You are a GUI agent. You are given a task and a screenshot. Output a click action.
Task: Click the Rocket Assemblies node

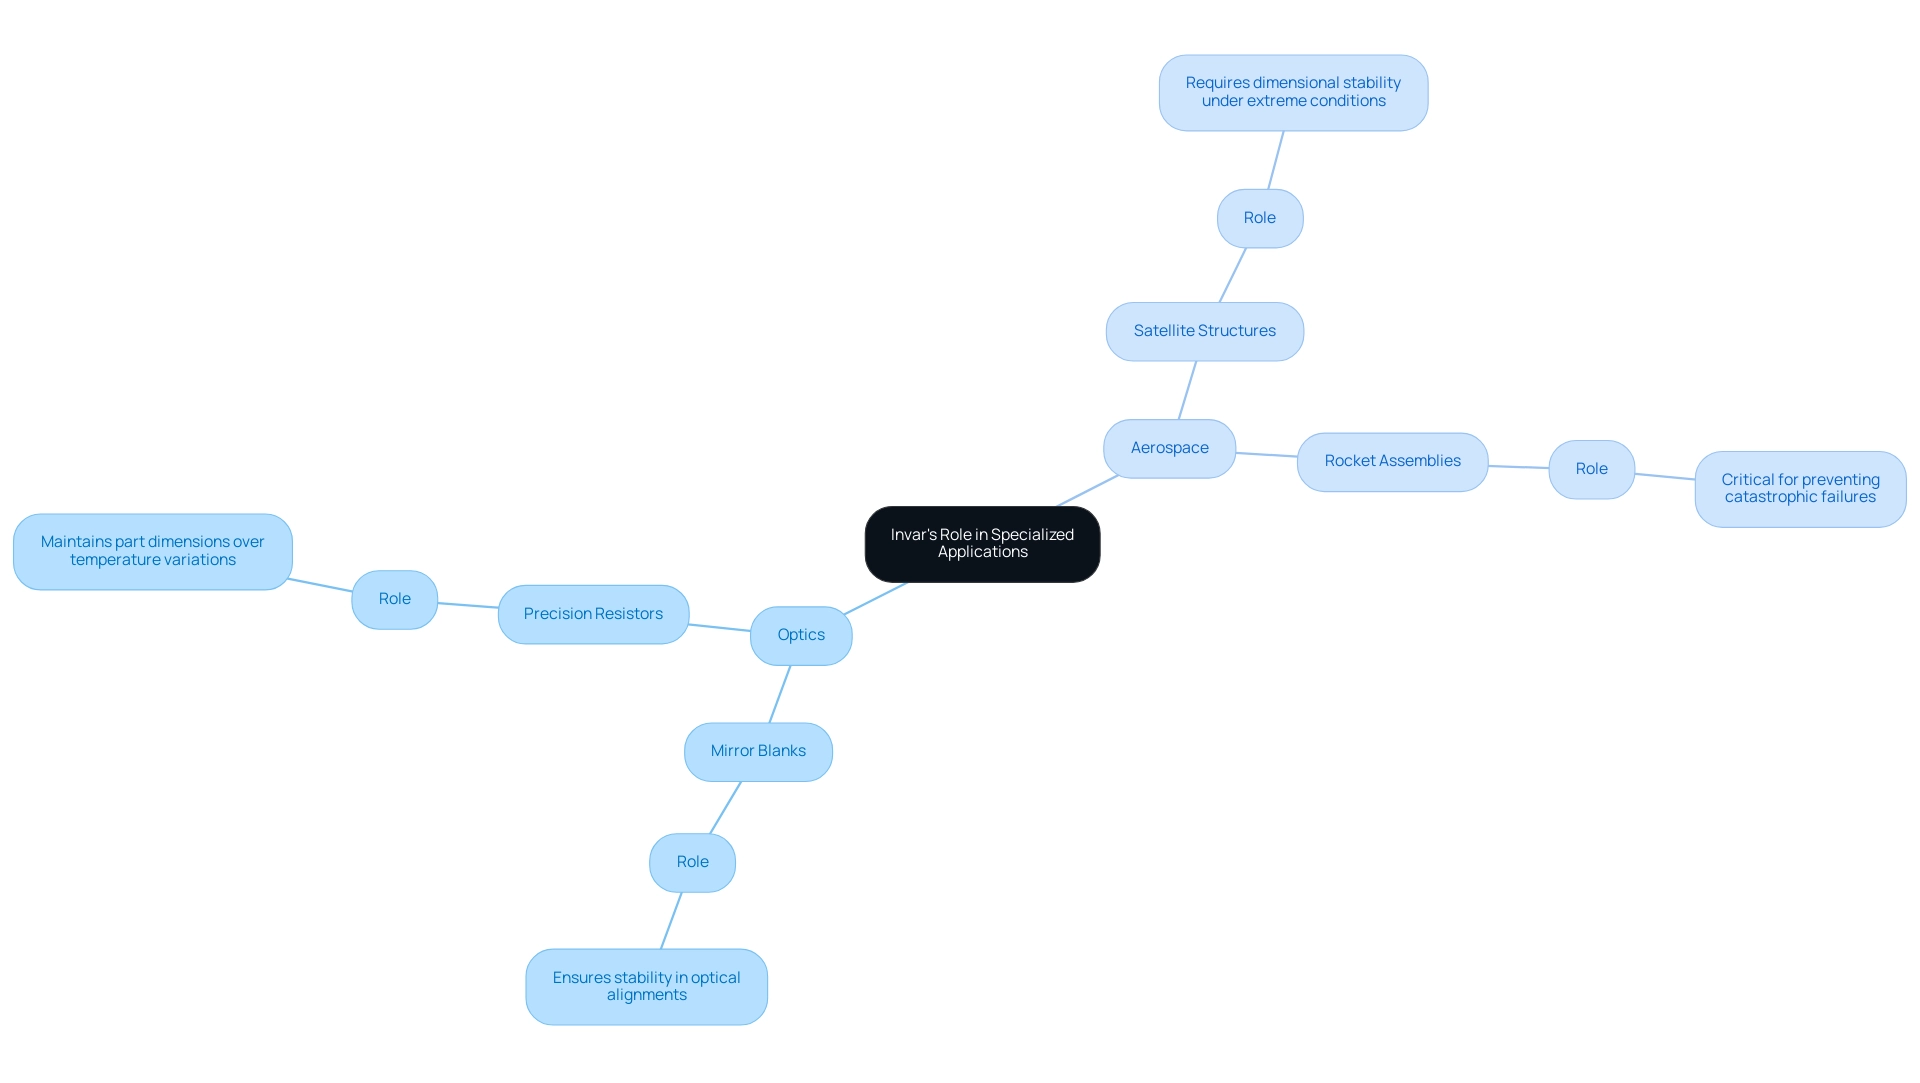tap(1393, 459)
